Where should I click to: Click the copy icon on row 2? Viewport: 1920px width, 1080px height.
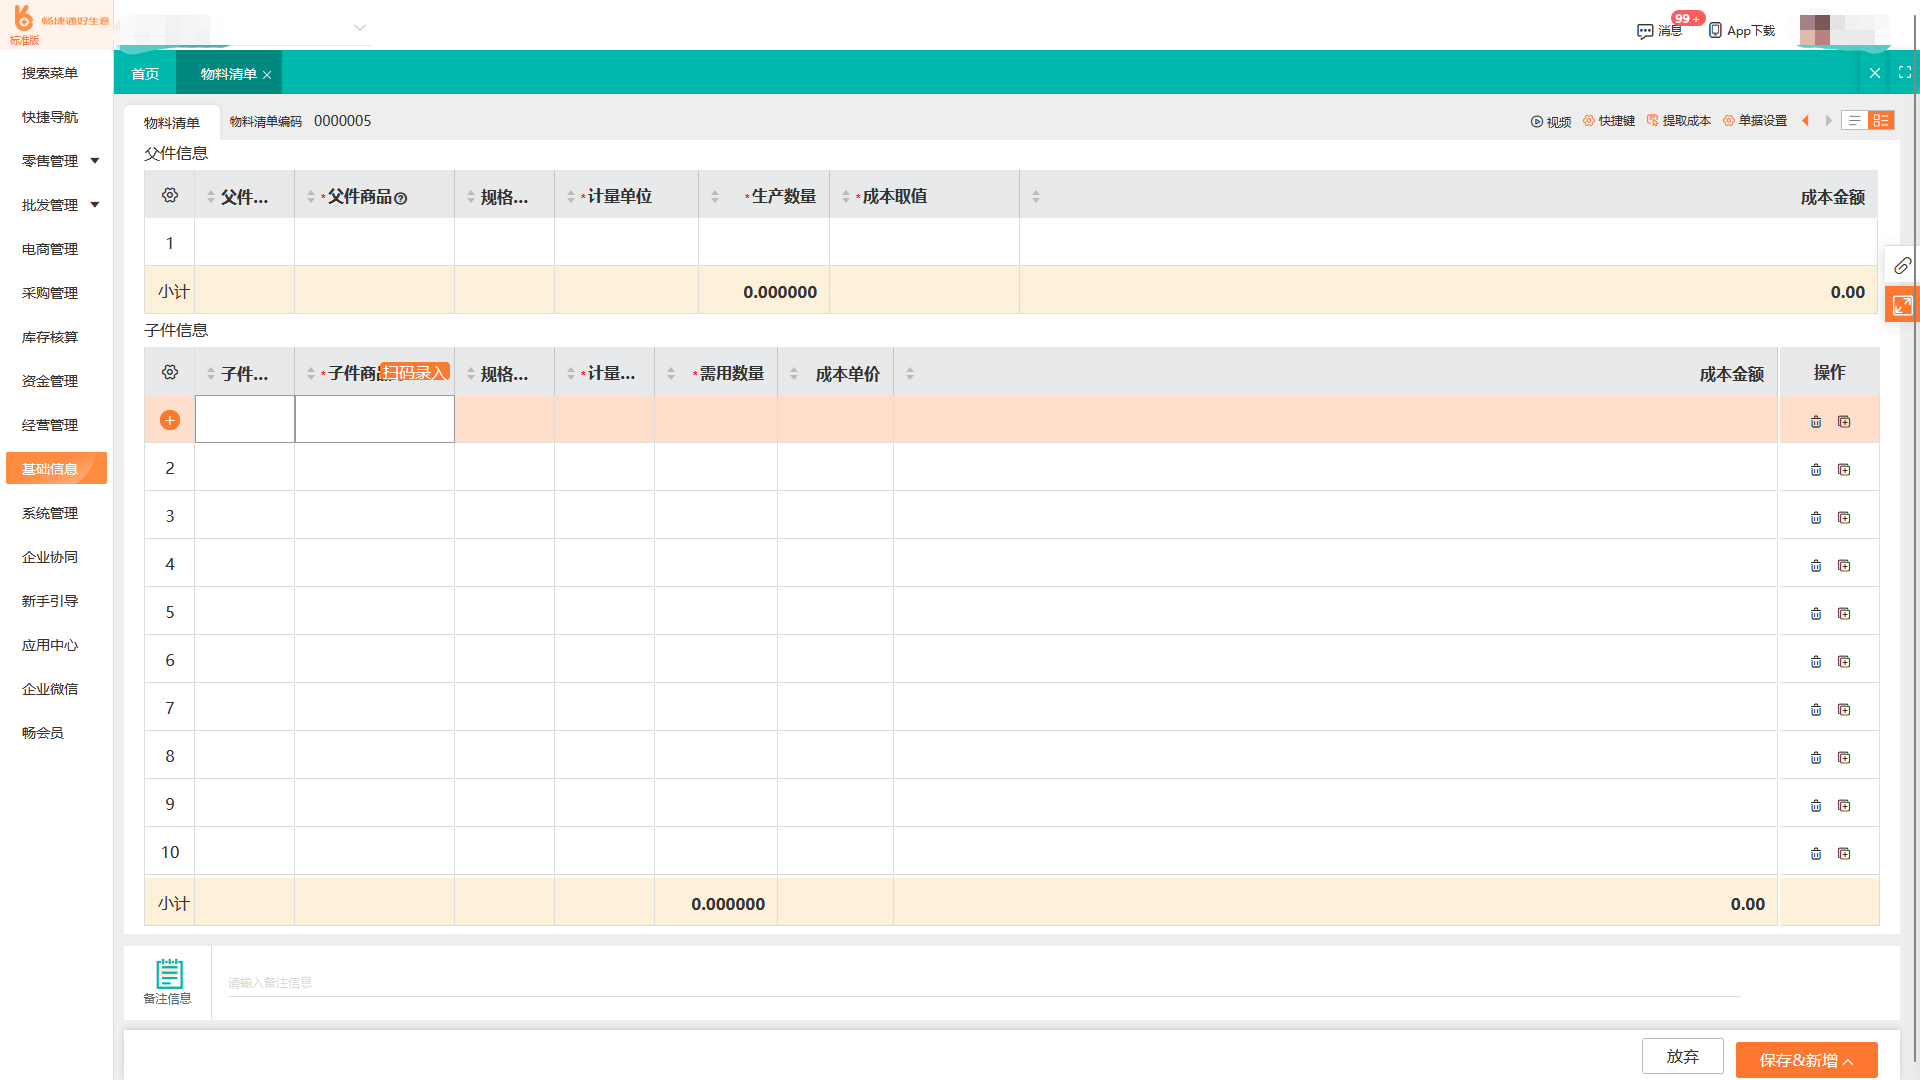1844,469
